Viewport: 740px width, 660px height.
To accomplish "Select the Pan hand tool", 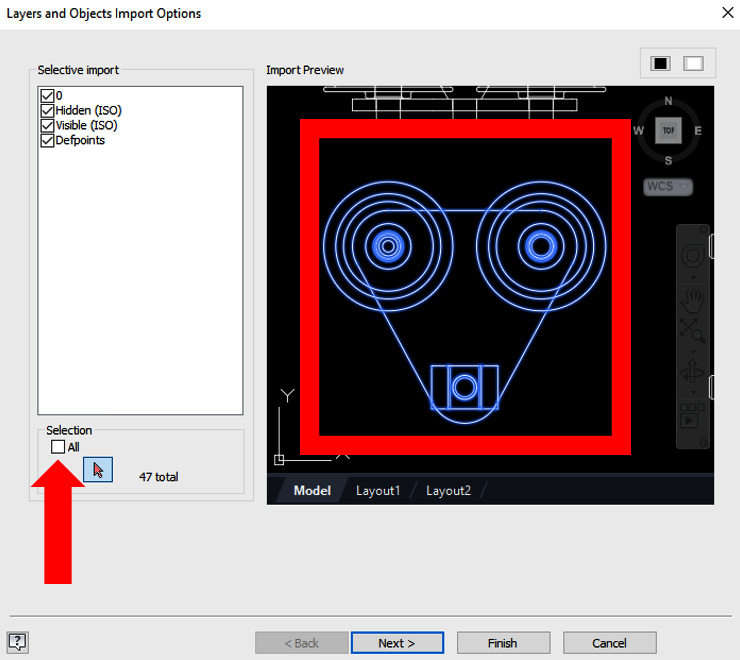I will tap(692, 297).
